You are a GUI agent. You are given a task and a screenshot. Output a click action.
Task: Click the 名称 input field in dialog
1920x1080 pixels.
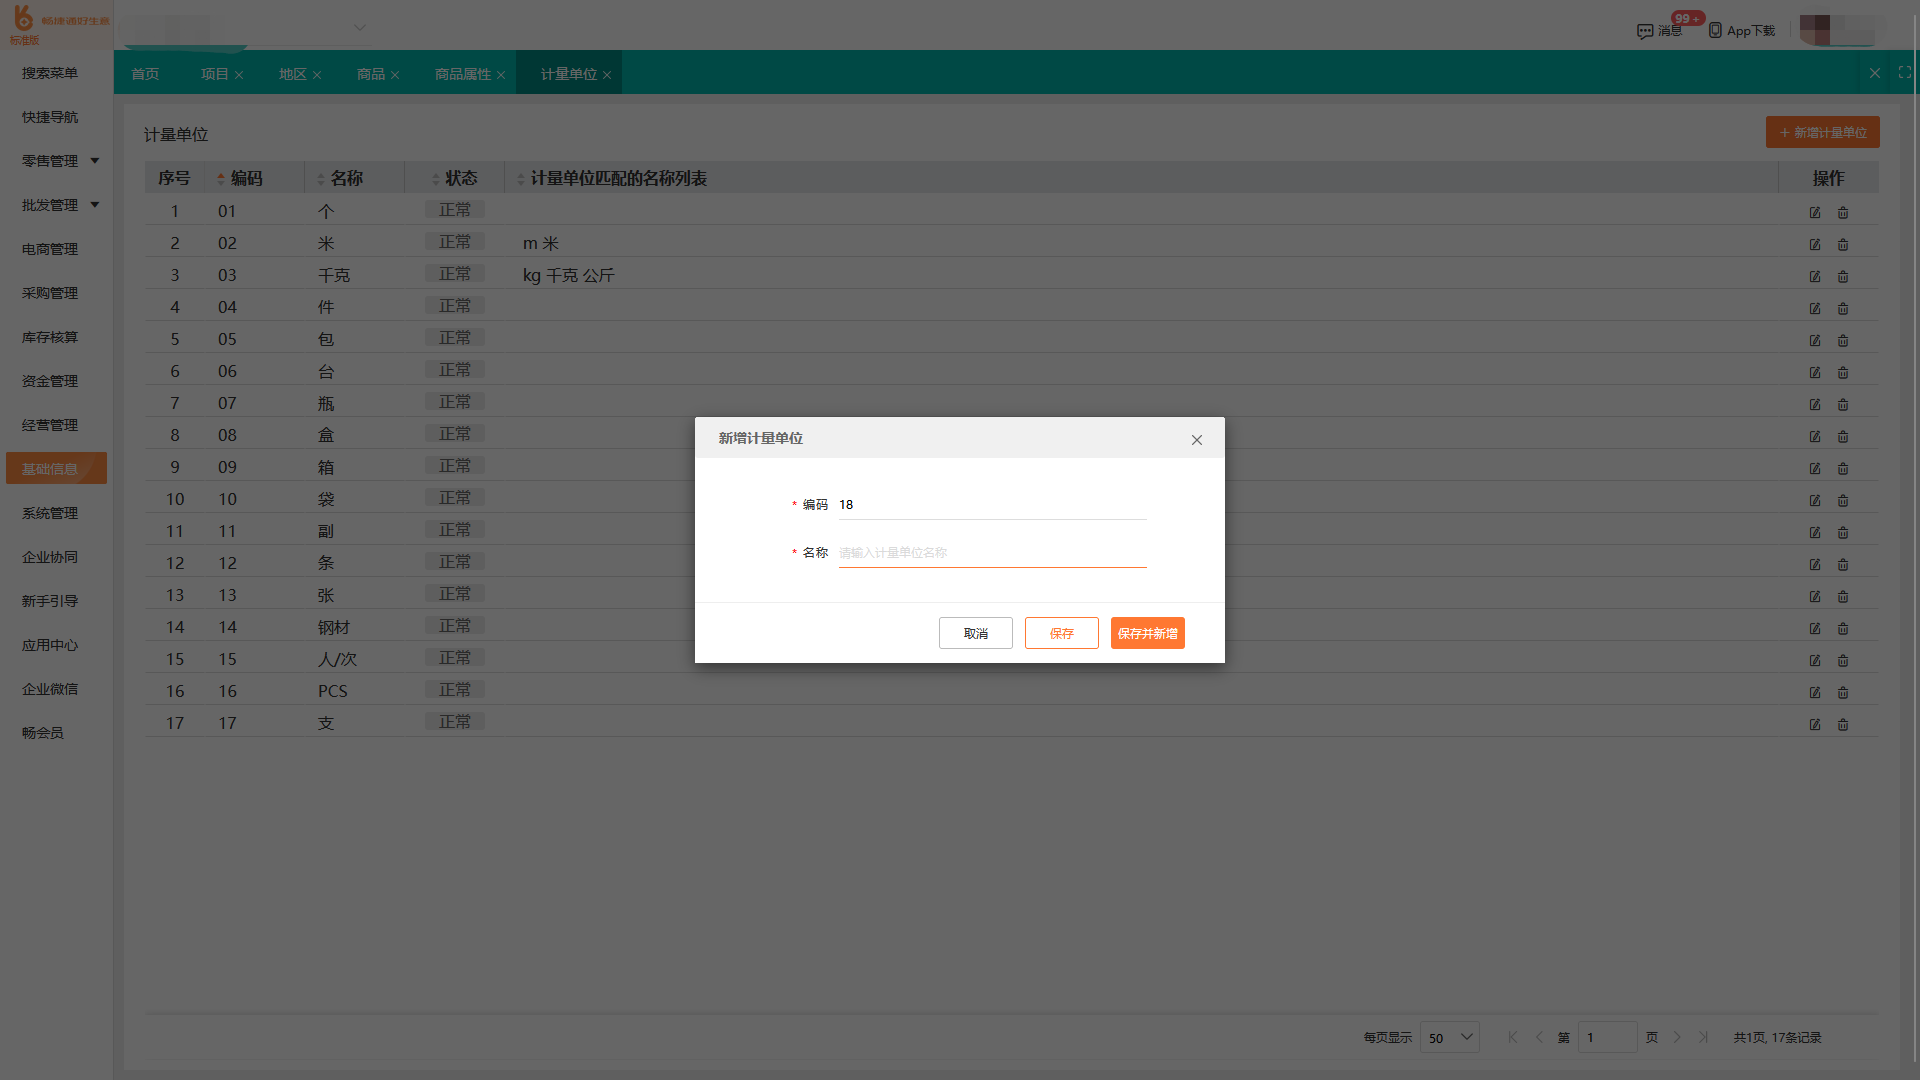(x=990, y=553)
